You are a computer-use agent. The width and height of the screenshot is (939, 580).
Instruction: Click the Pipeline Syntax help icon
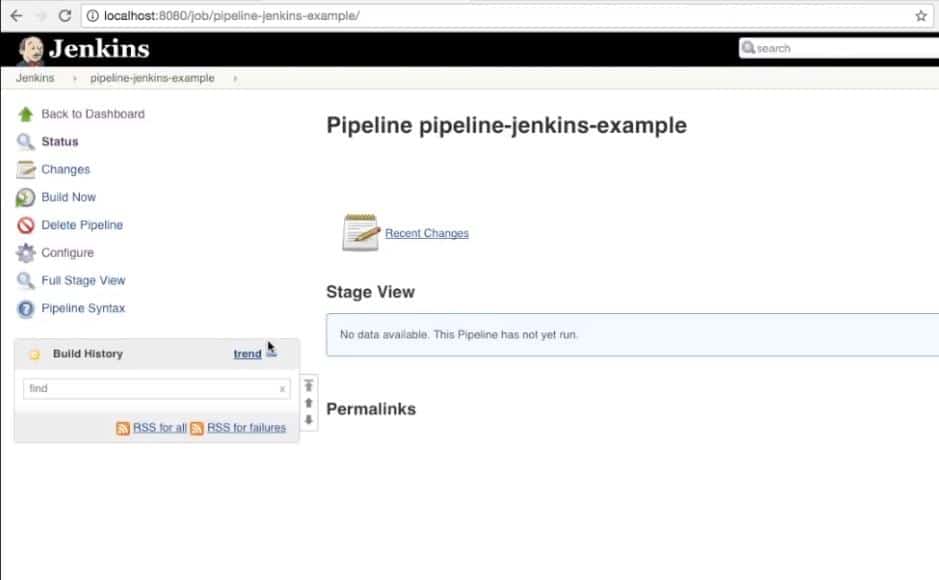pyautogui.click(x=25, y=309)
